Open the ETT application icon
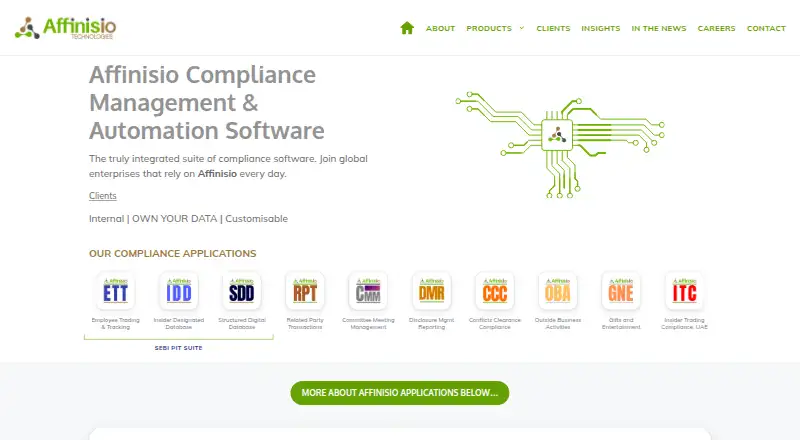This screenshot has width=800, height=440. tap(115, 291)
